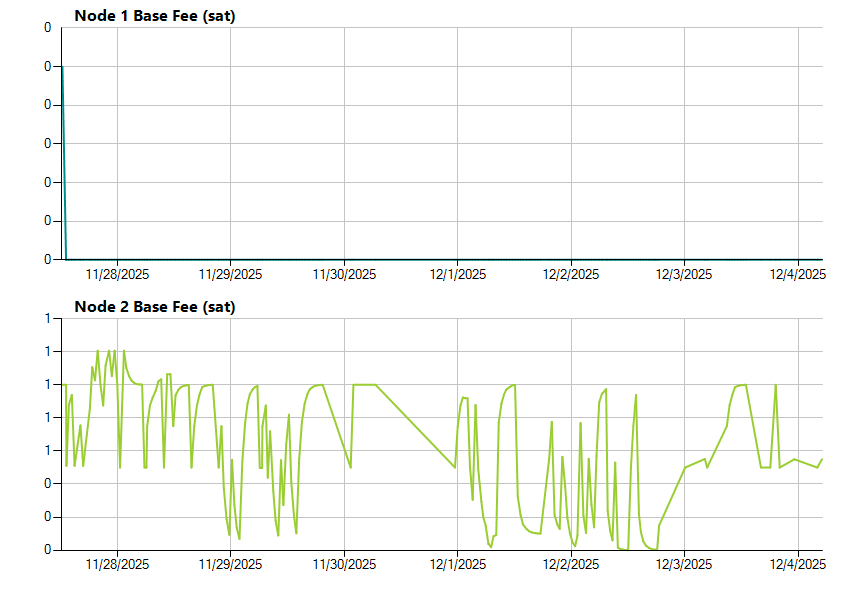Image resolution: width=860 pixels, height=600 pixels.
Task: Click the topmost y-axis label of Node 1 chart
Action: point(47,28)
